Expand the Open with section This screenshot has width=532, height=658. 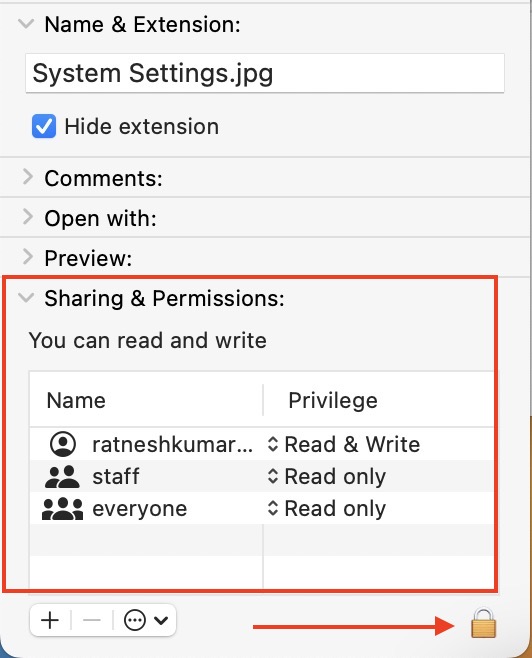pyautogui.click(x=28, y=217)
